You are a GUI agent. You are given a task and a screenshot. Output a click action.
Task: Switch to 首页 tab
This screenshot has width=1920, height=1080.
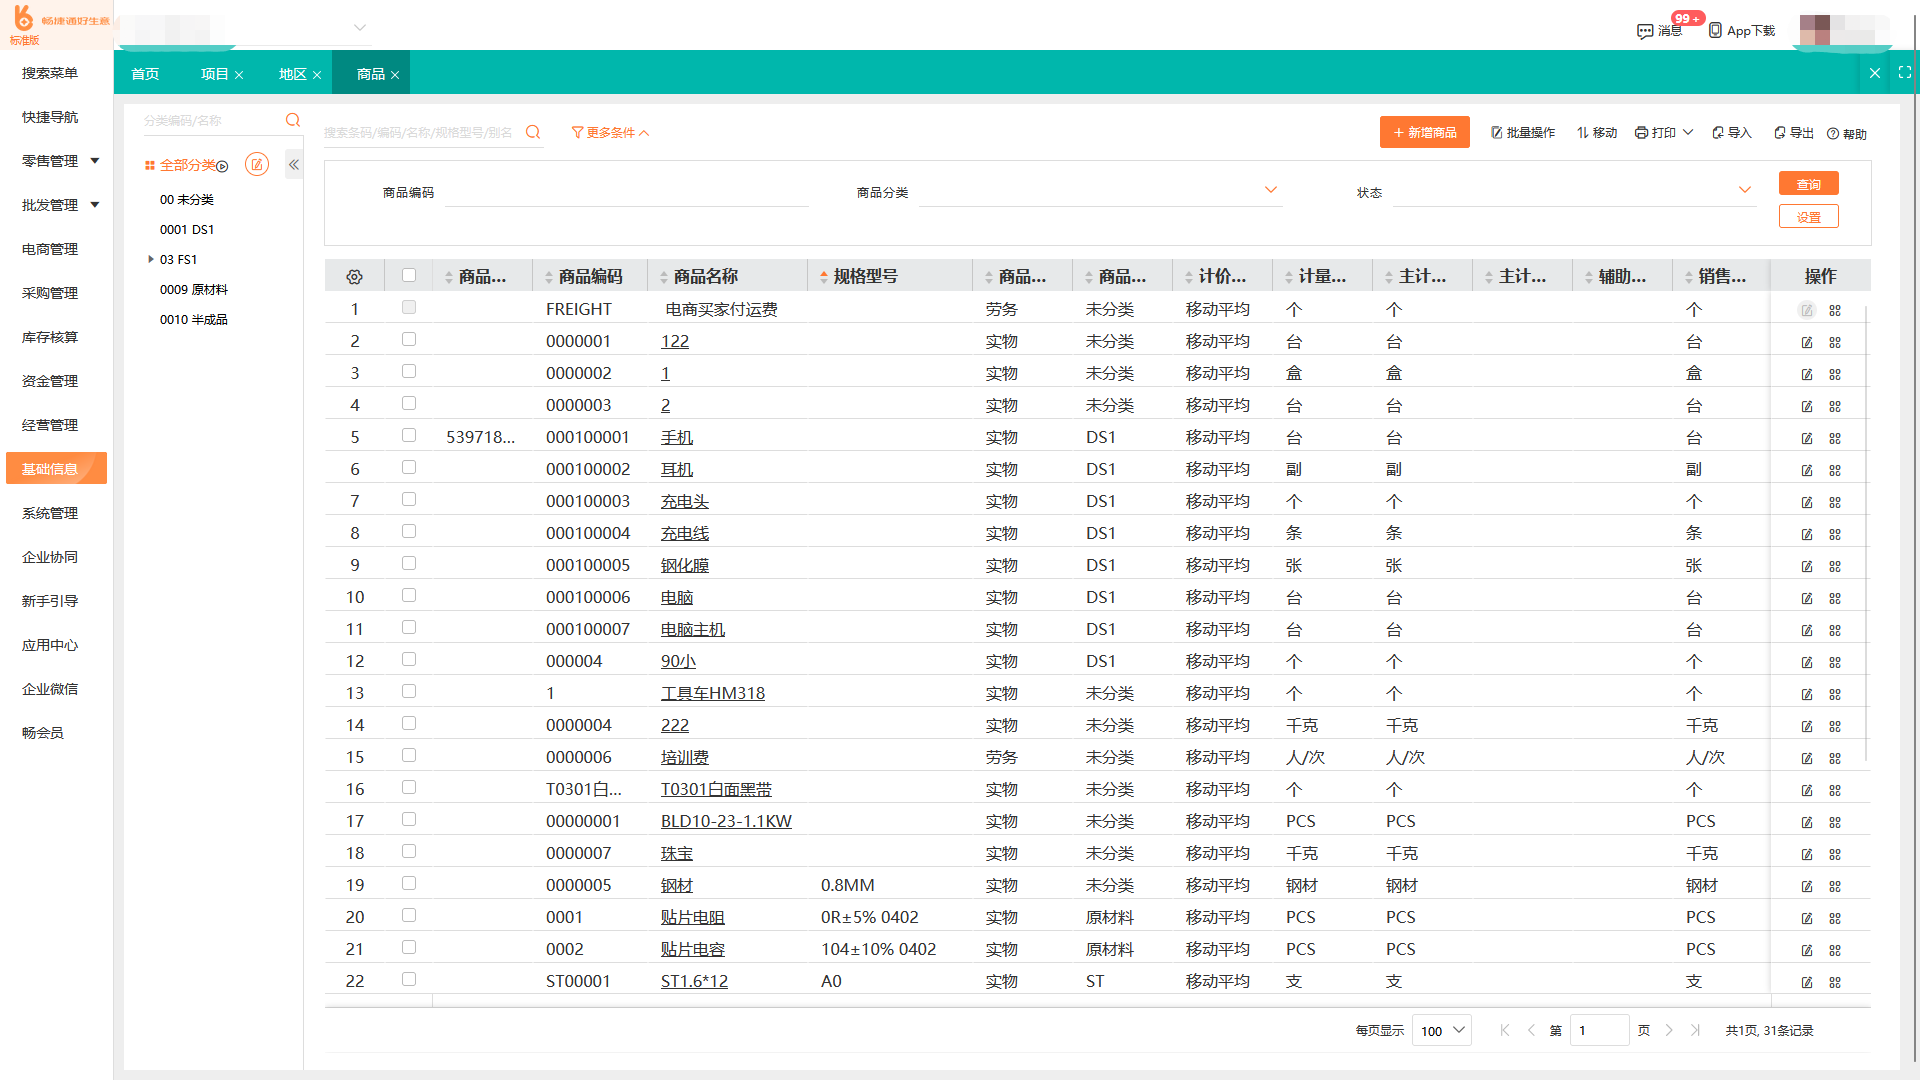coord(145,74)
